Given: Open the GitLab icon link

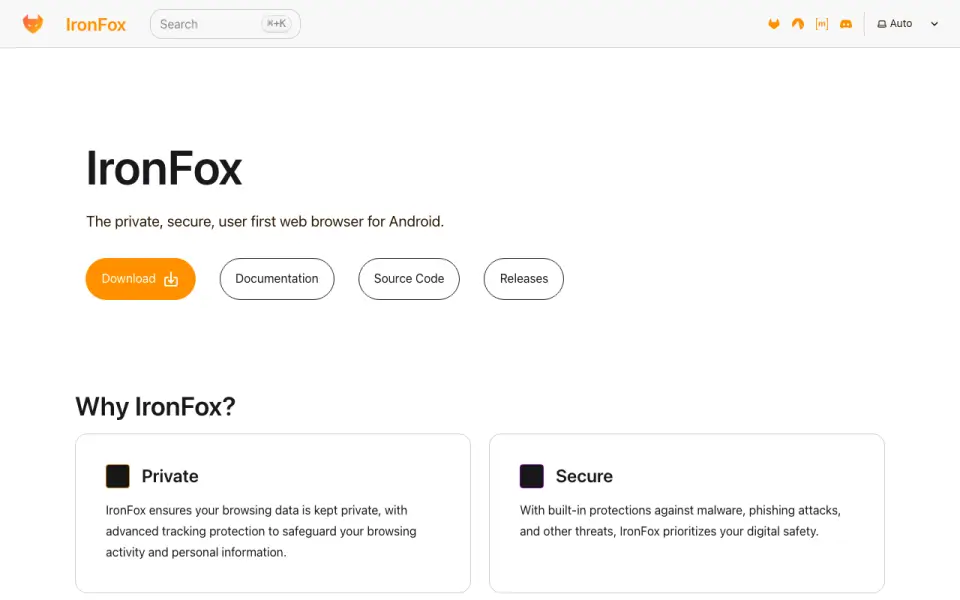Looking at the screenshot, I should tap(774, 24).
